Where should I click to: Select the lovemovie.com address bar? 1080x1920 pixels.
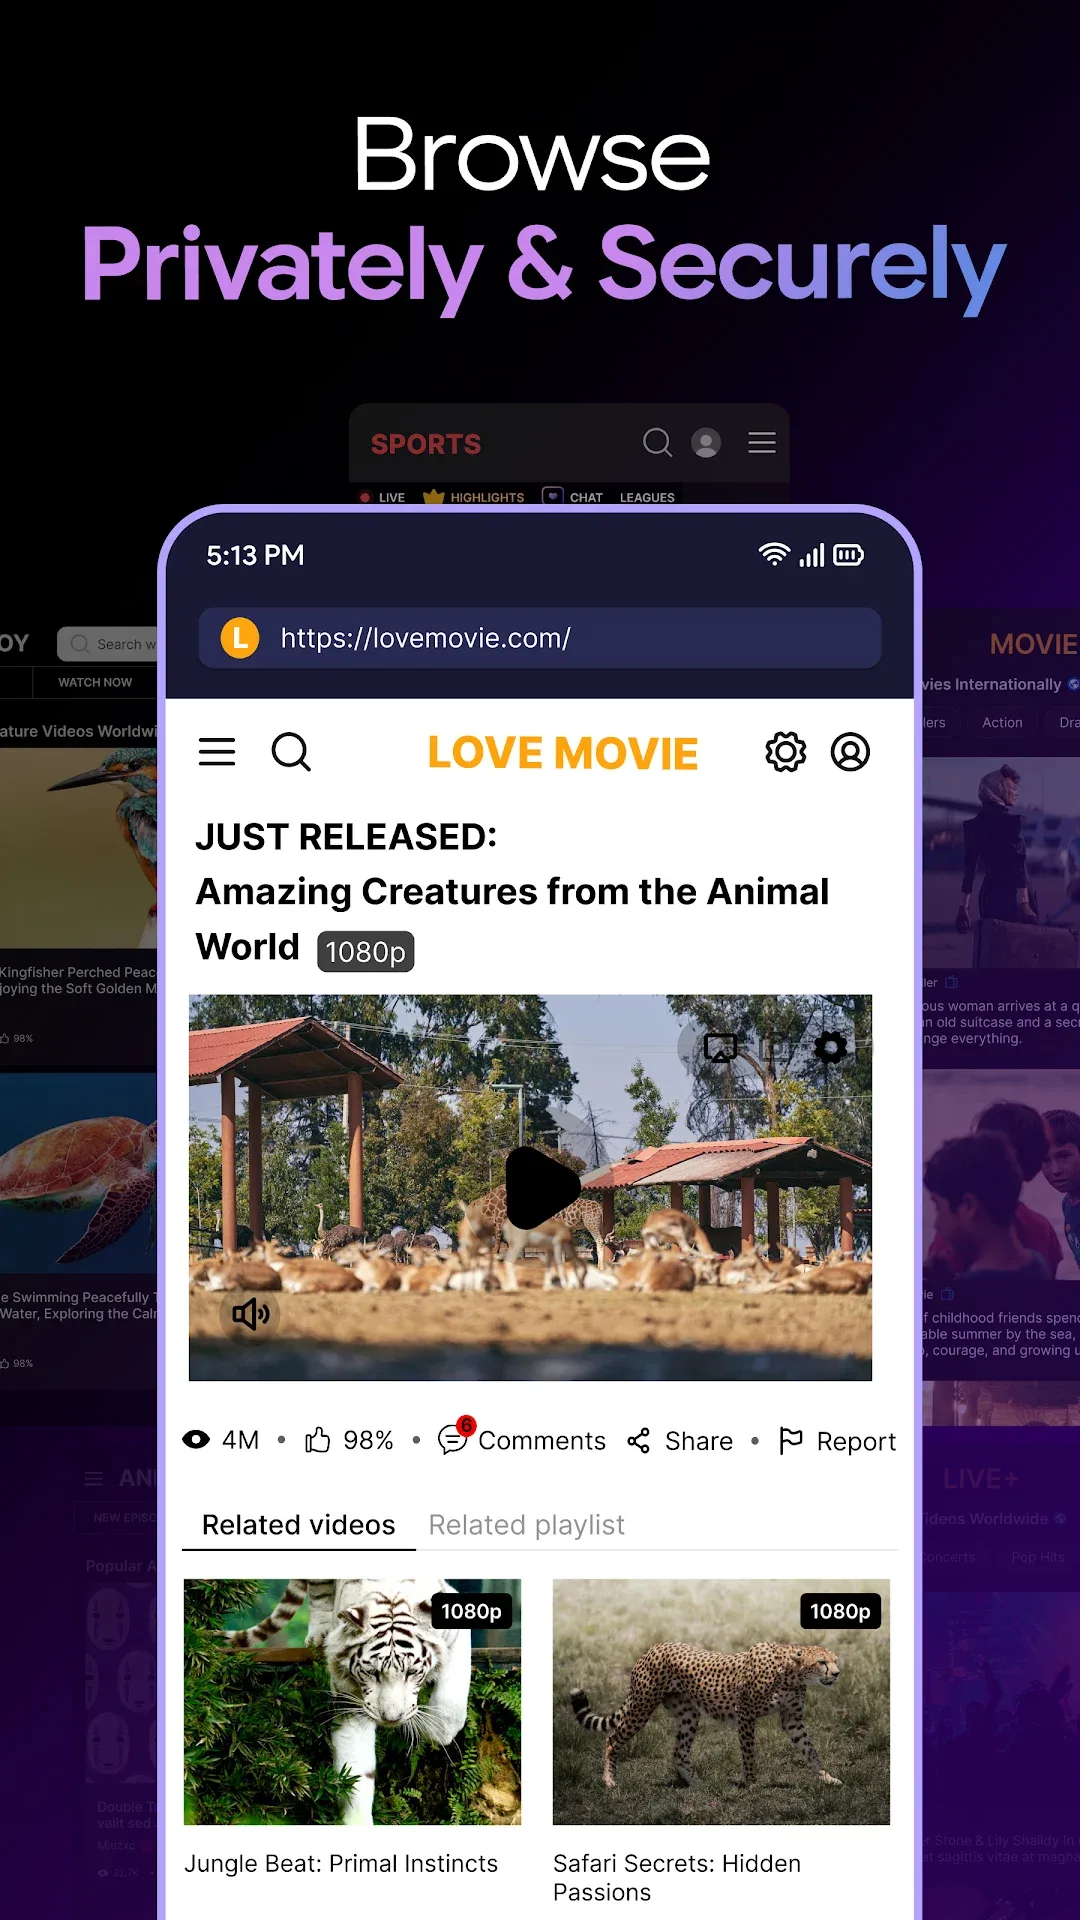(540, 638)
